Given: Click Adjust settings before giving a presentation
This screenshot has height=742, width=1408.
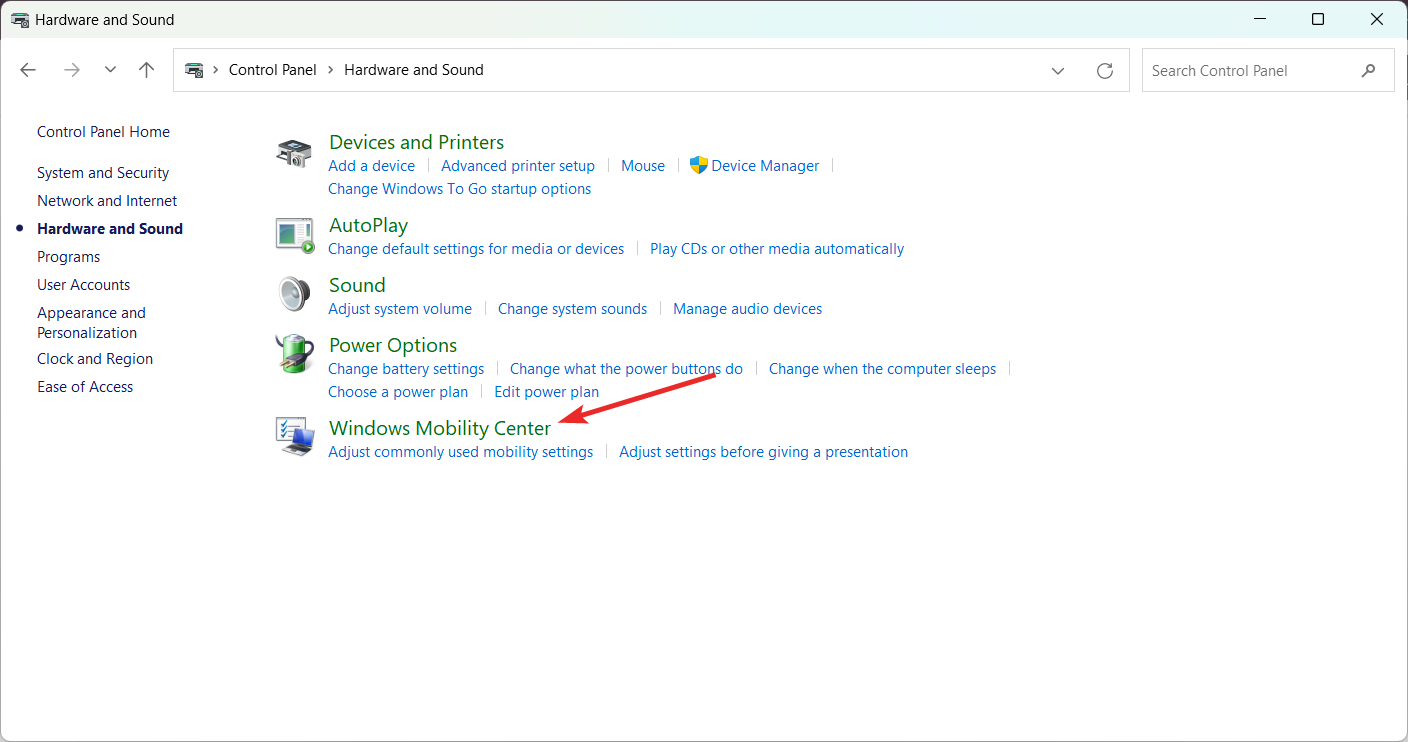Looking at the screenshot, I should (x=763, y=451).
